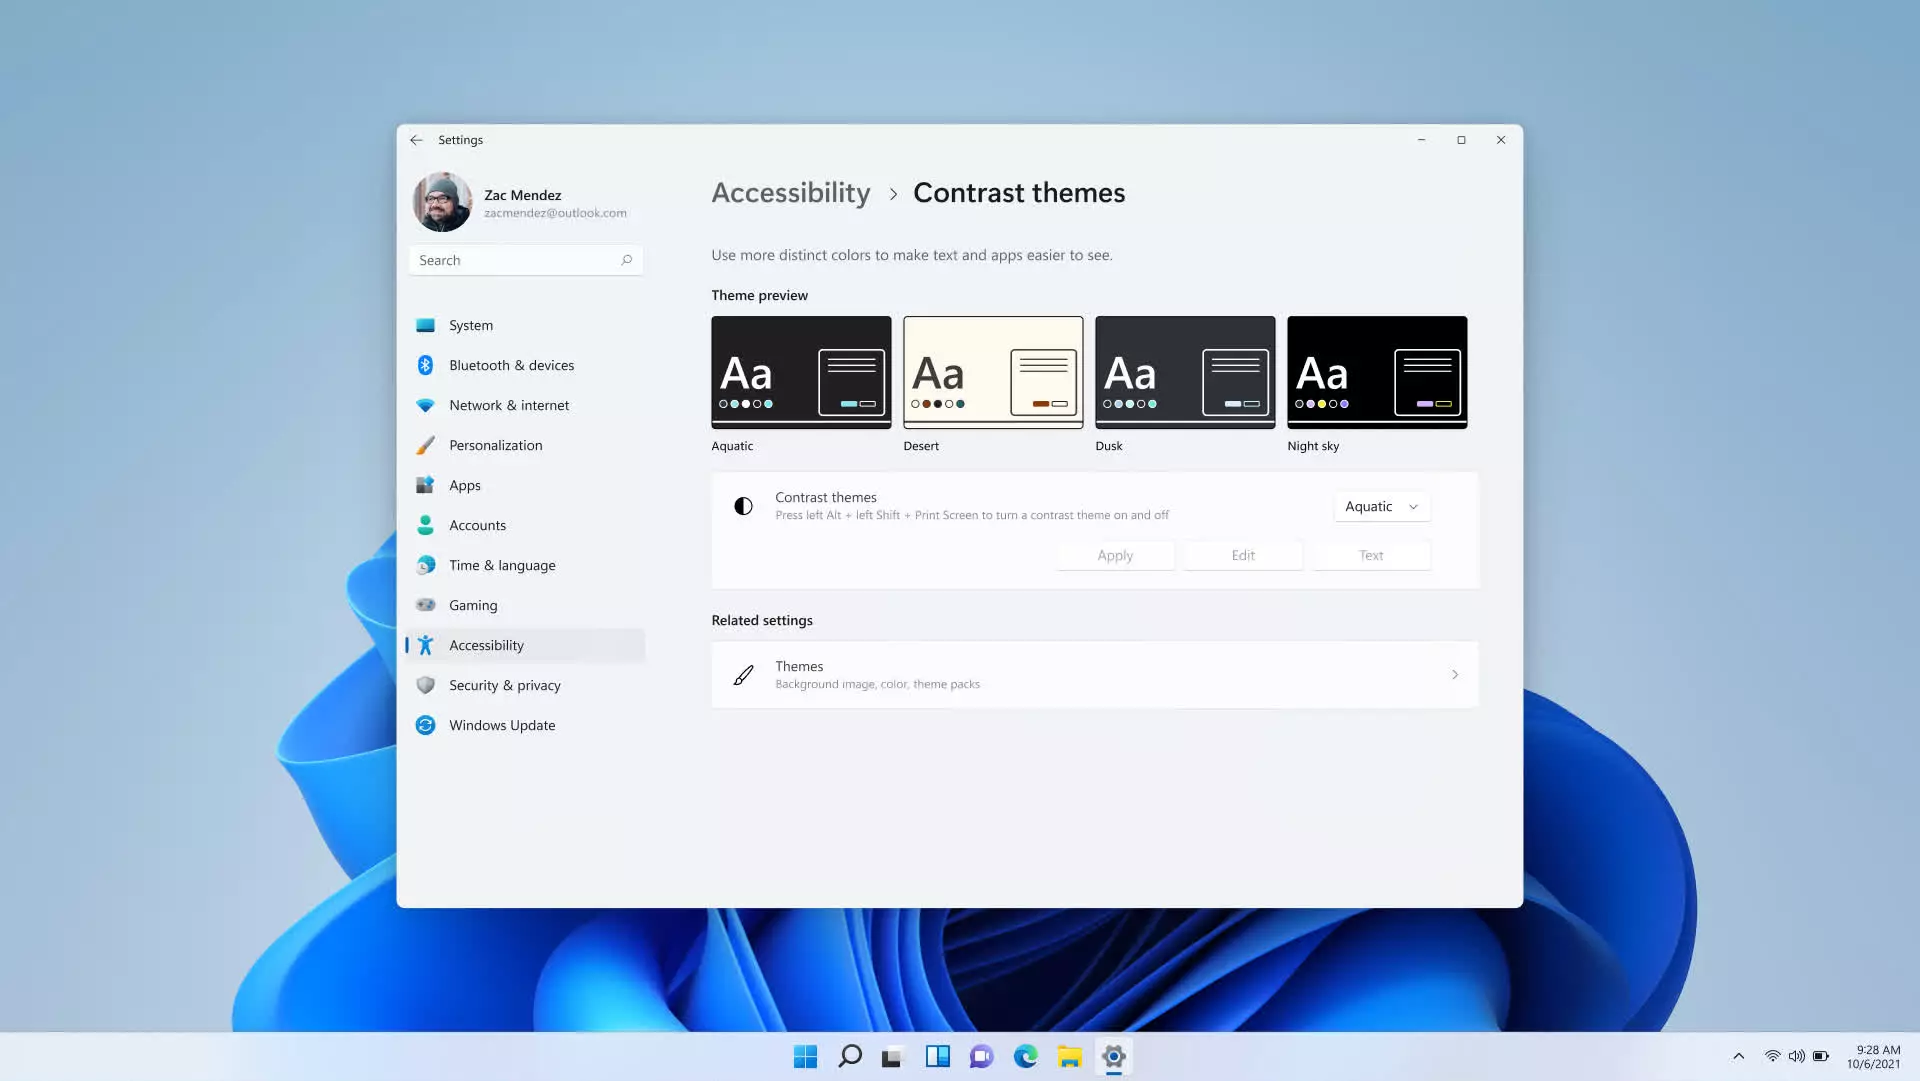
Task: Open System settings section
Action: (x=471, y=324)
